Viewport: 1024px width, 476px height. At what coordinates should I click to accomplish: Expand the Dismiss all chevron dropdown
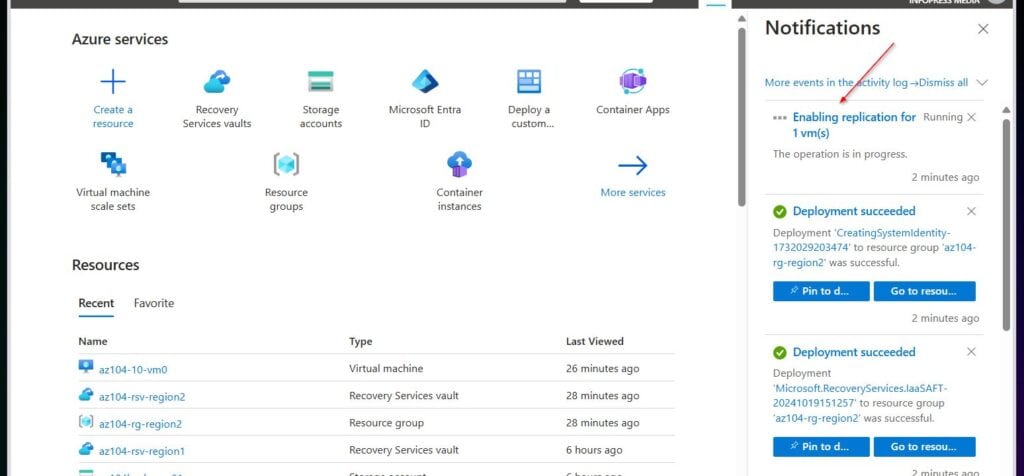[982, 83]
